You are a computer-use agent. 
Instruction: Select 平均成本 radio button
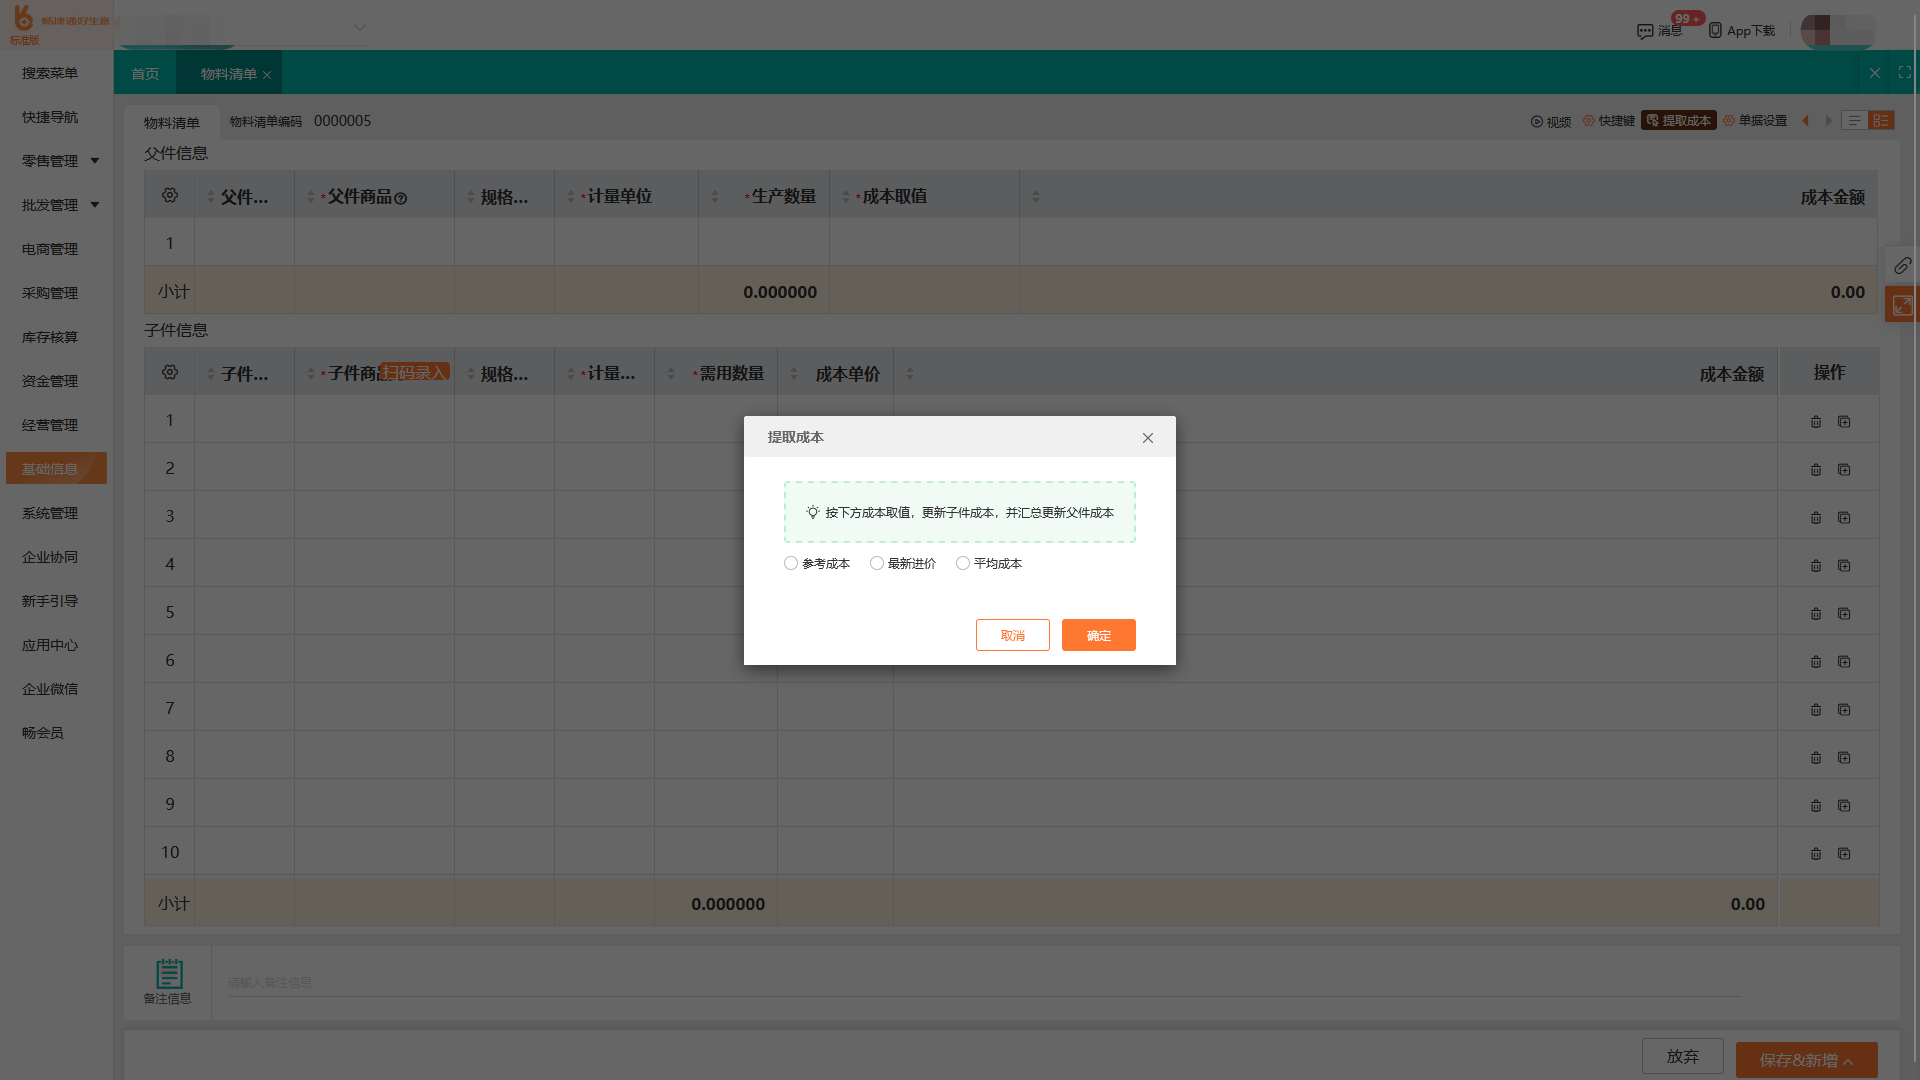(x=961, y=563)
